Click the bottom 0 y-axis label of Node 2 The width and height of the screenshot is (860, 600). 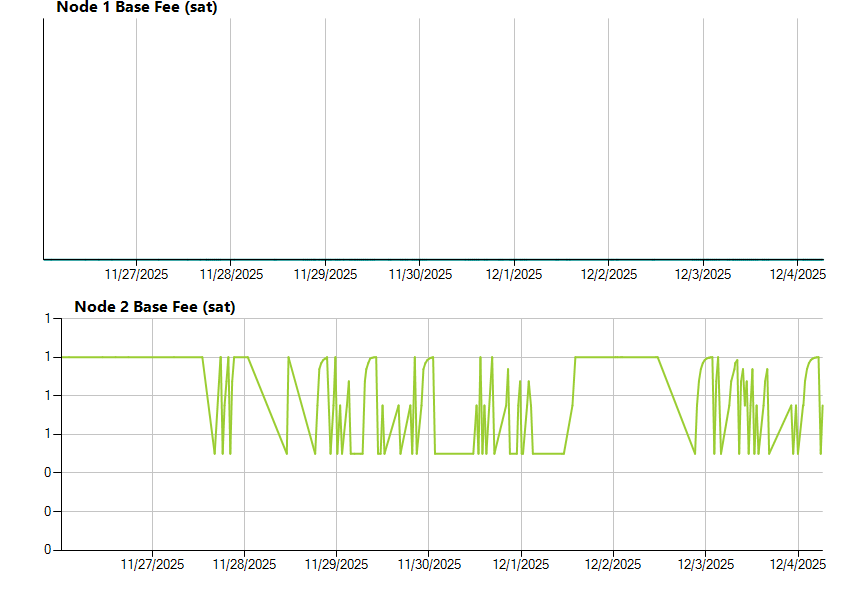click(46, 550)
